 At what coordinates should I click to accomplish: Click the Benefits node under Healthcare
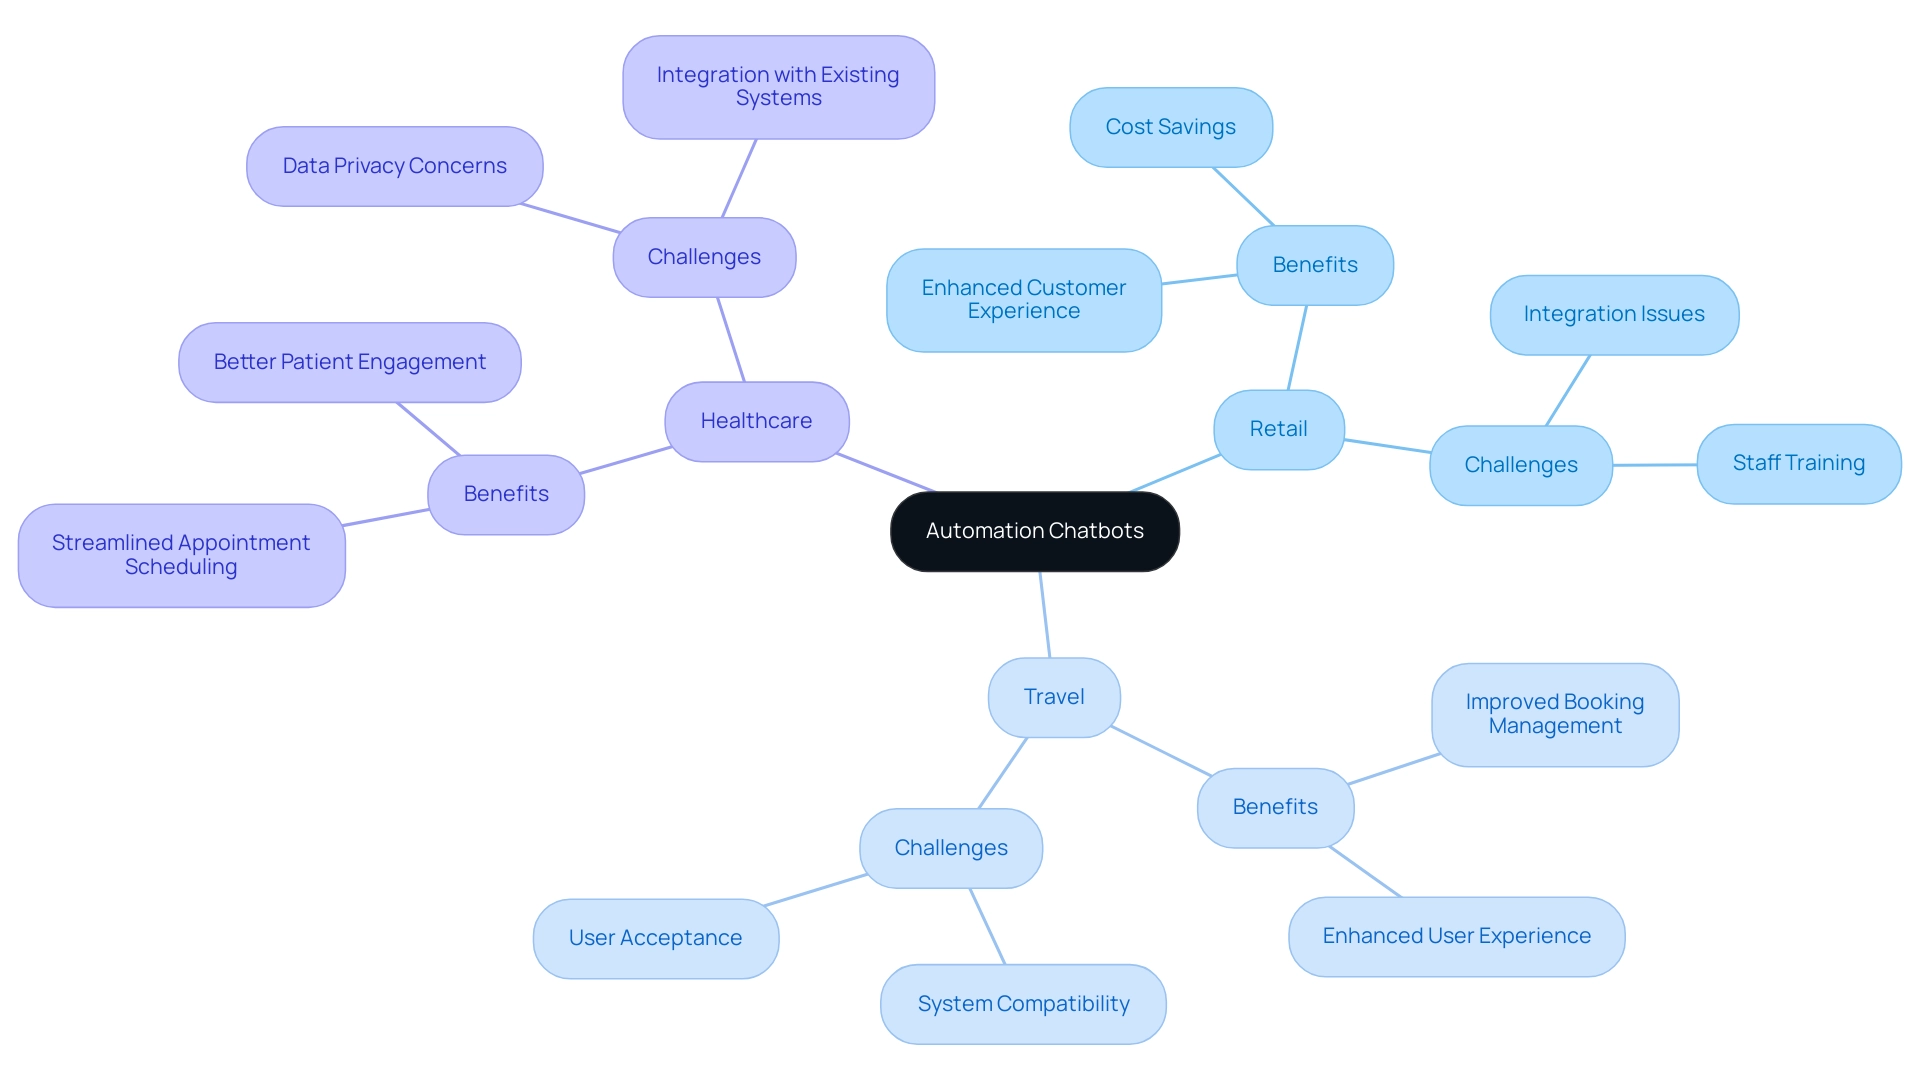(504, 493)
